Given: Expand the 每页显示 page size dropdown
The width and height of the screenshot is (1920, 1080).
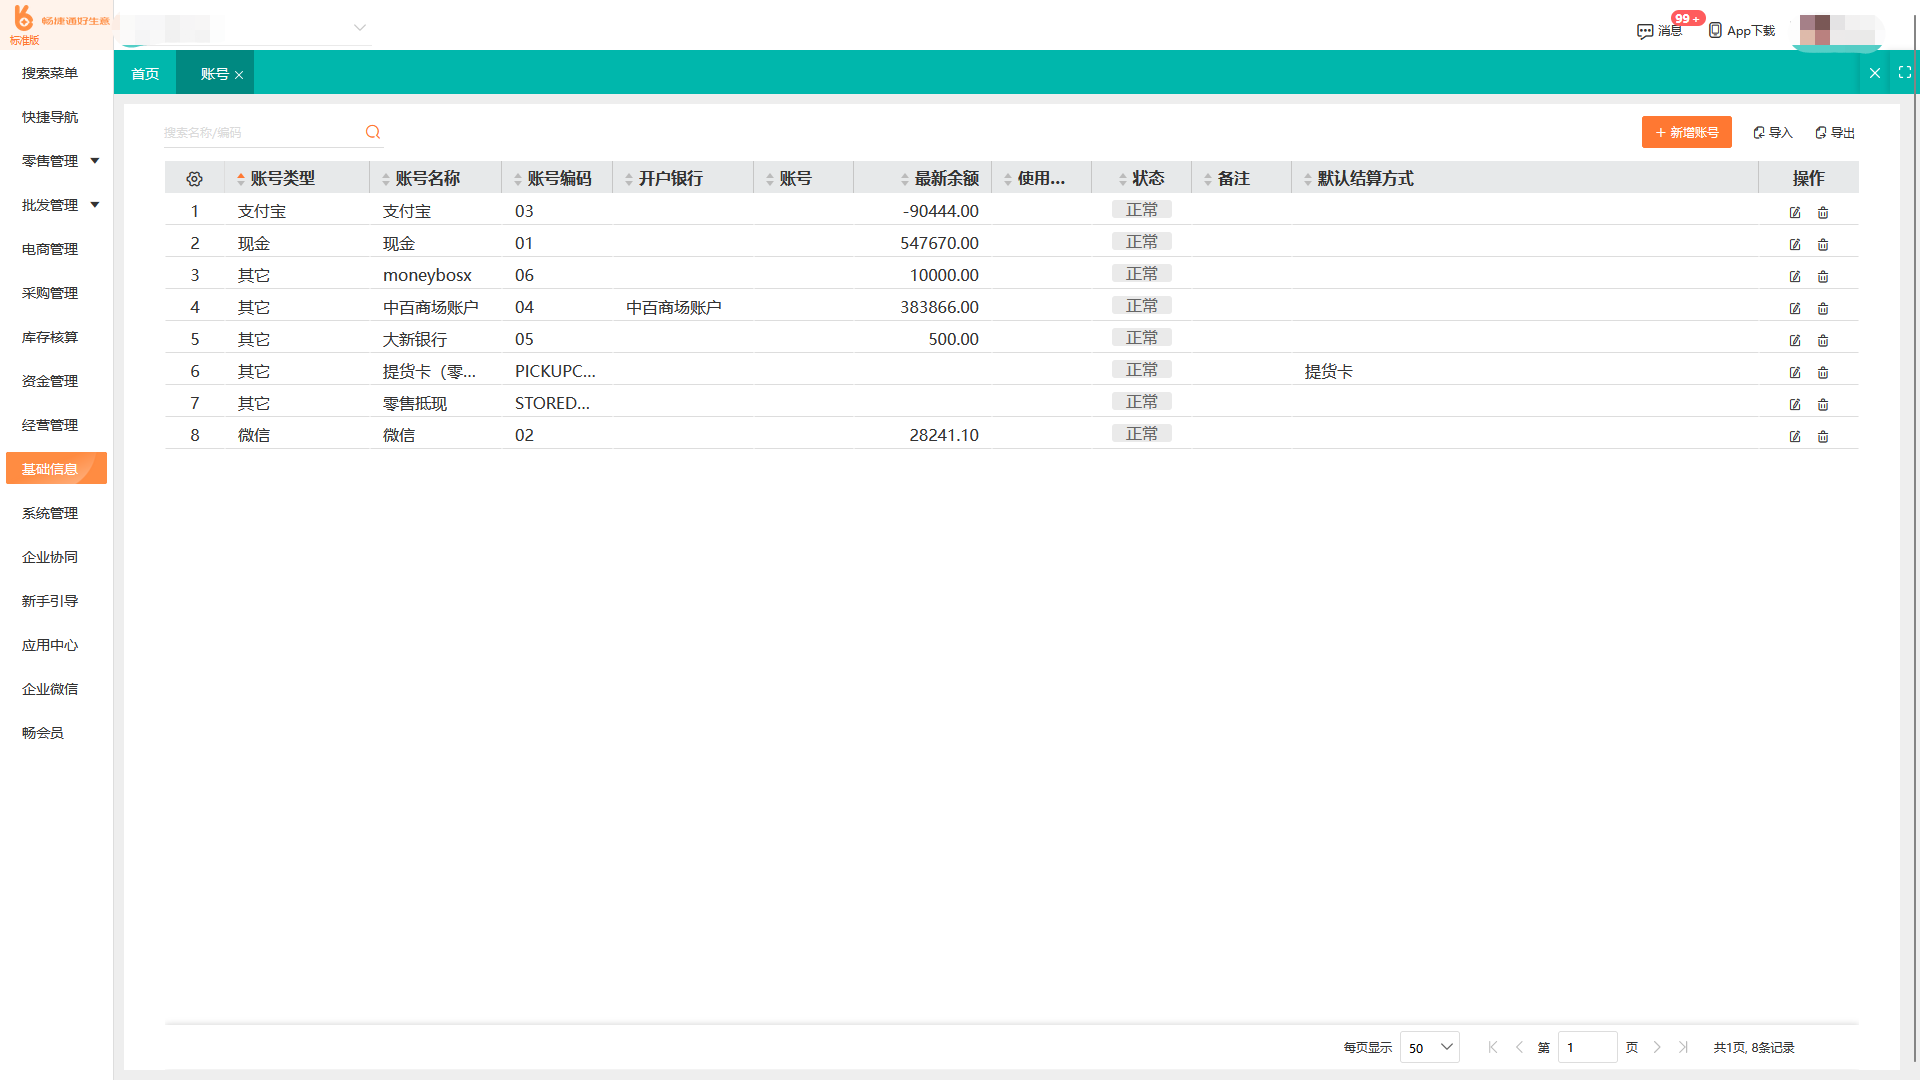Looking at the screenshot, I should [x=1427, y=1047].
